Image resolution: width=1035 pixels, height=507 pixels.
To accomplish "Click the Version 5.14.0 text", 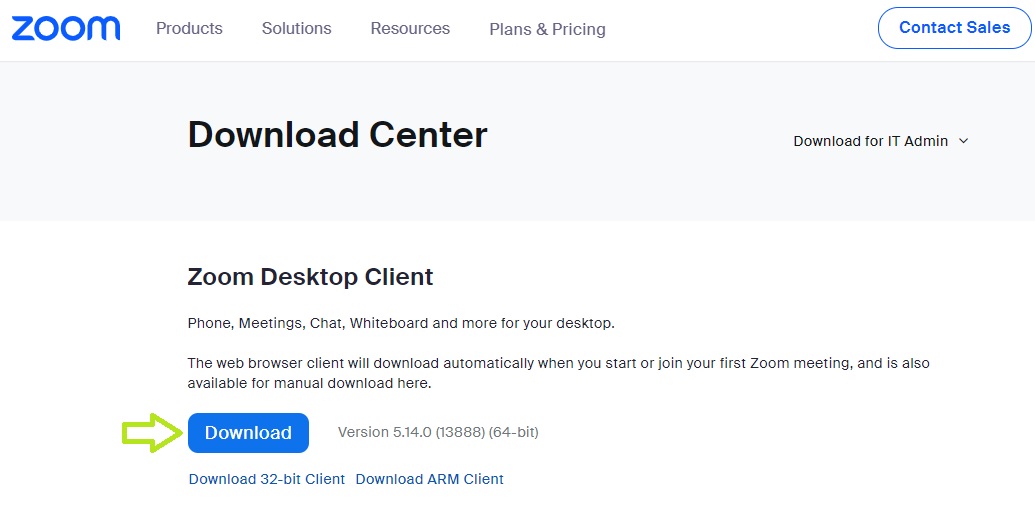I will click(384, 432).
